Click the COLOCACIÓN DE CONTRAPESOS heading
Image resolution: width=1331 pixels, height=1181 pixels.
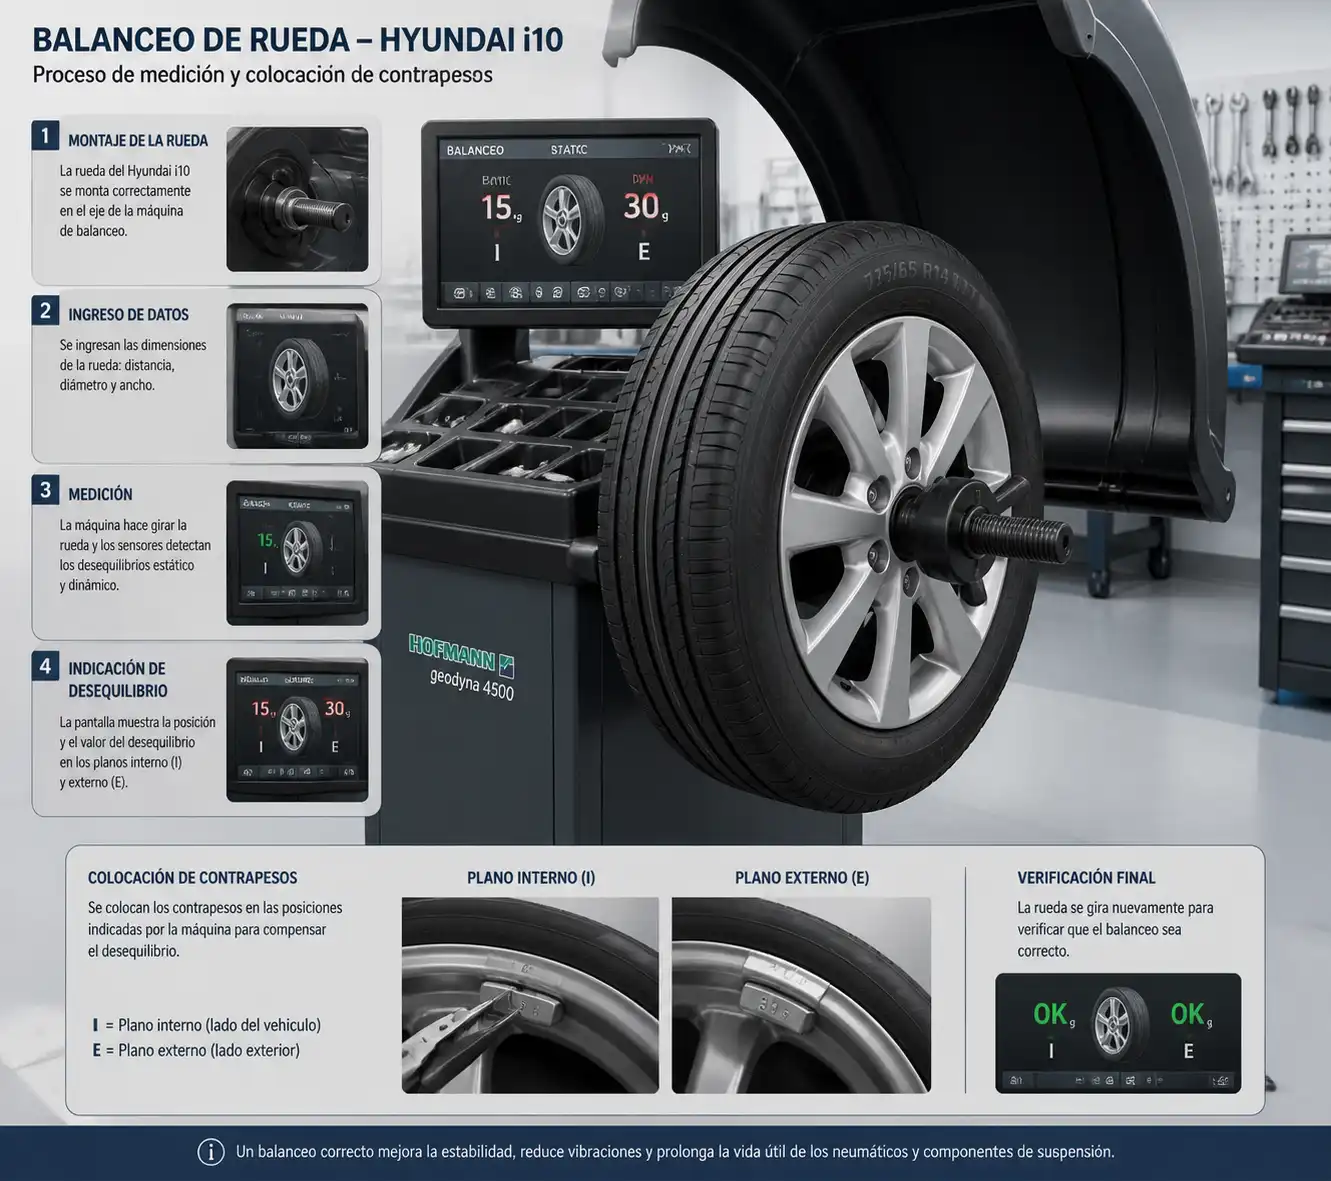[x=192, y=878]
